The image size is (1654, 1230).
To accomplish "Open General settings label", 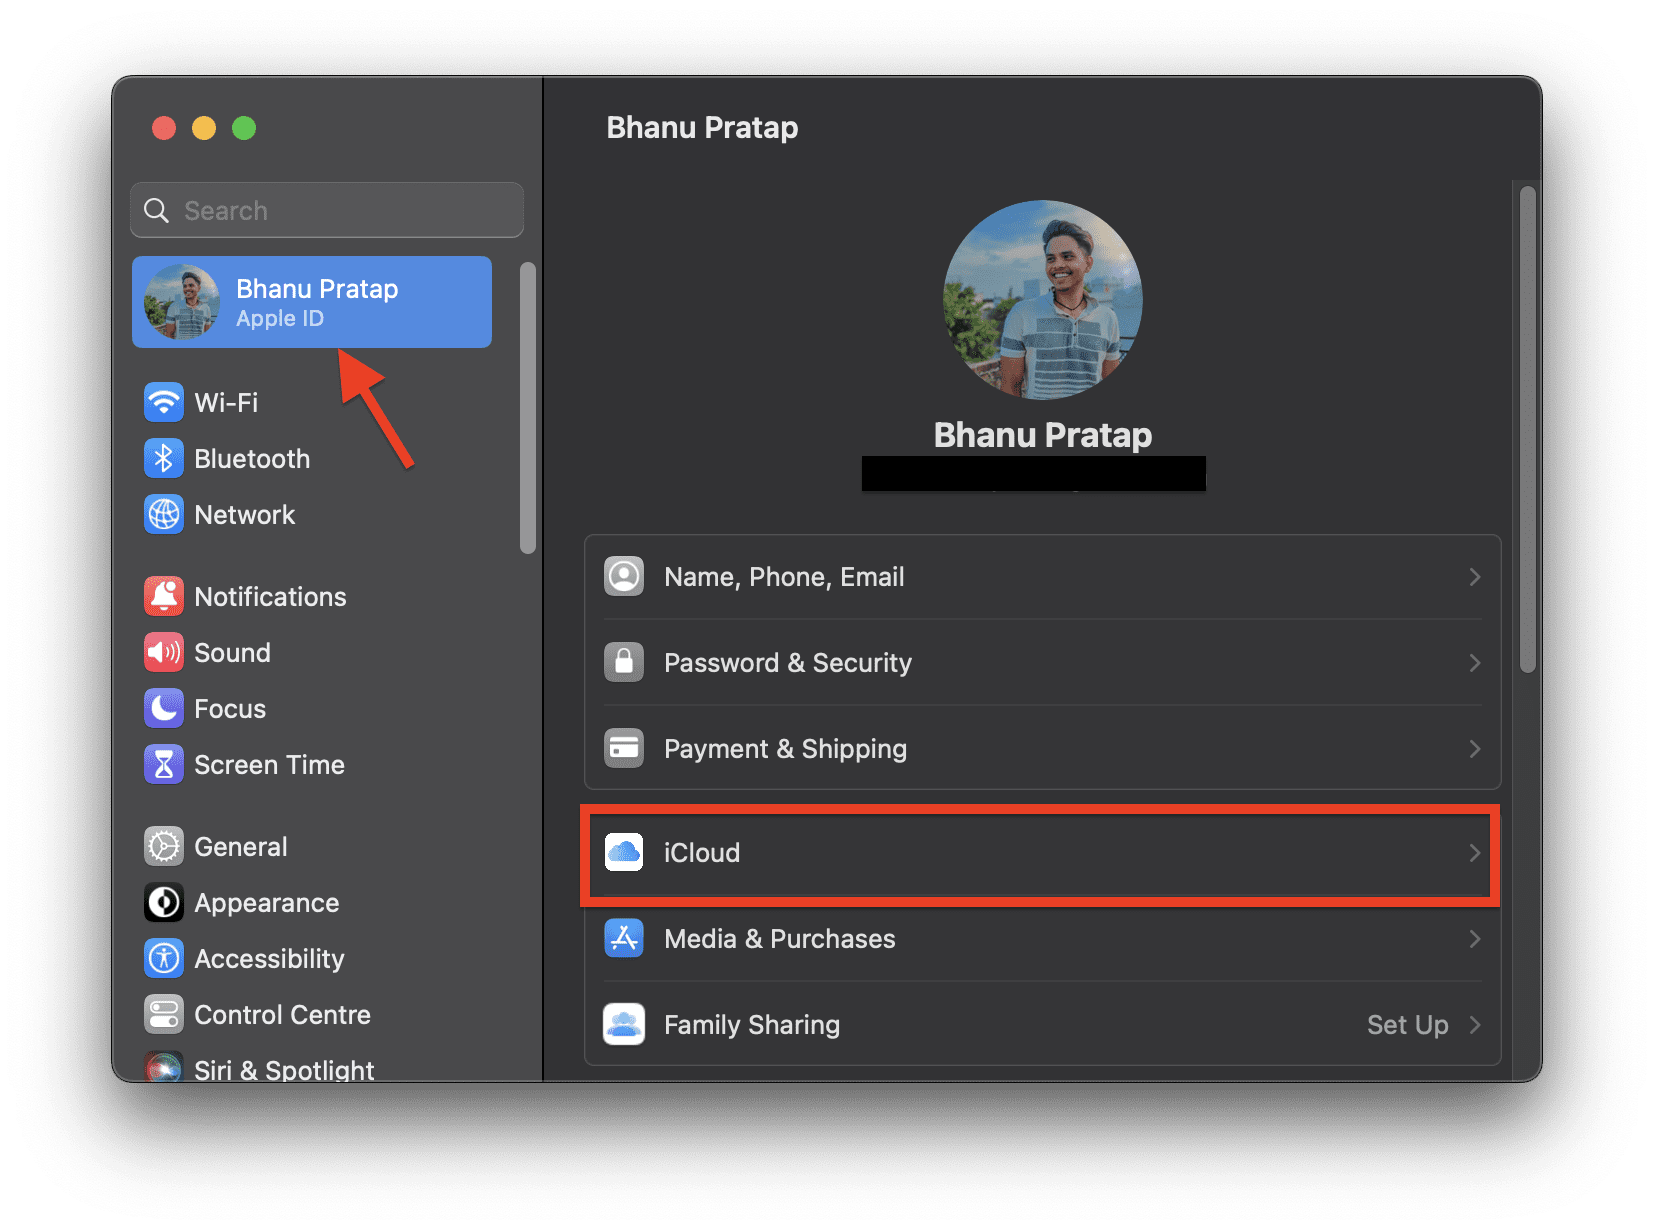I will coord(241,847).
